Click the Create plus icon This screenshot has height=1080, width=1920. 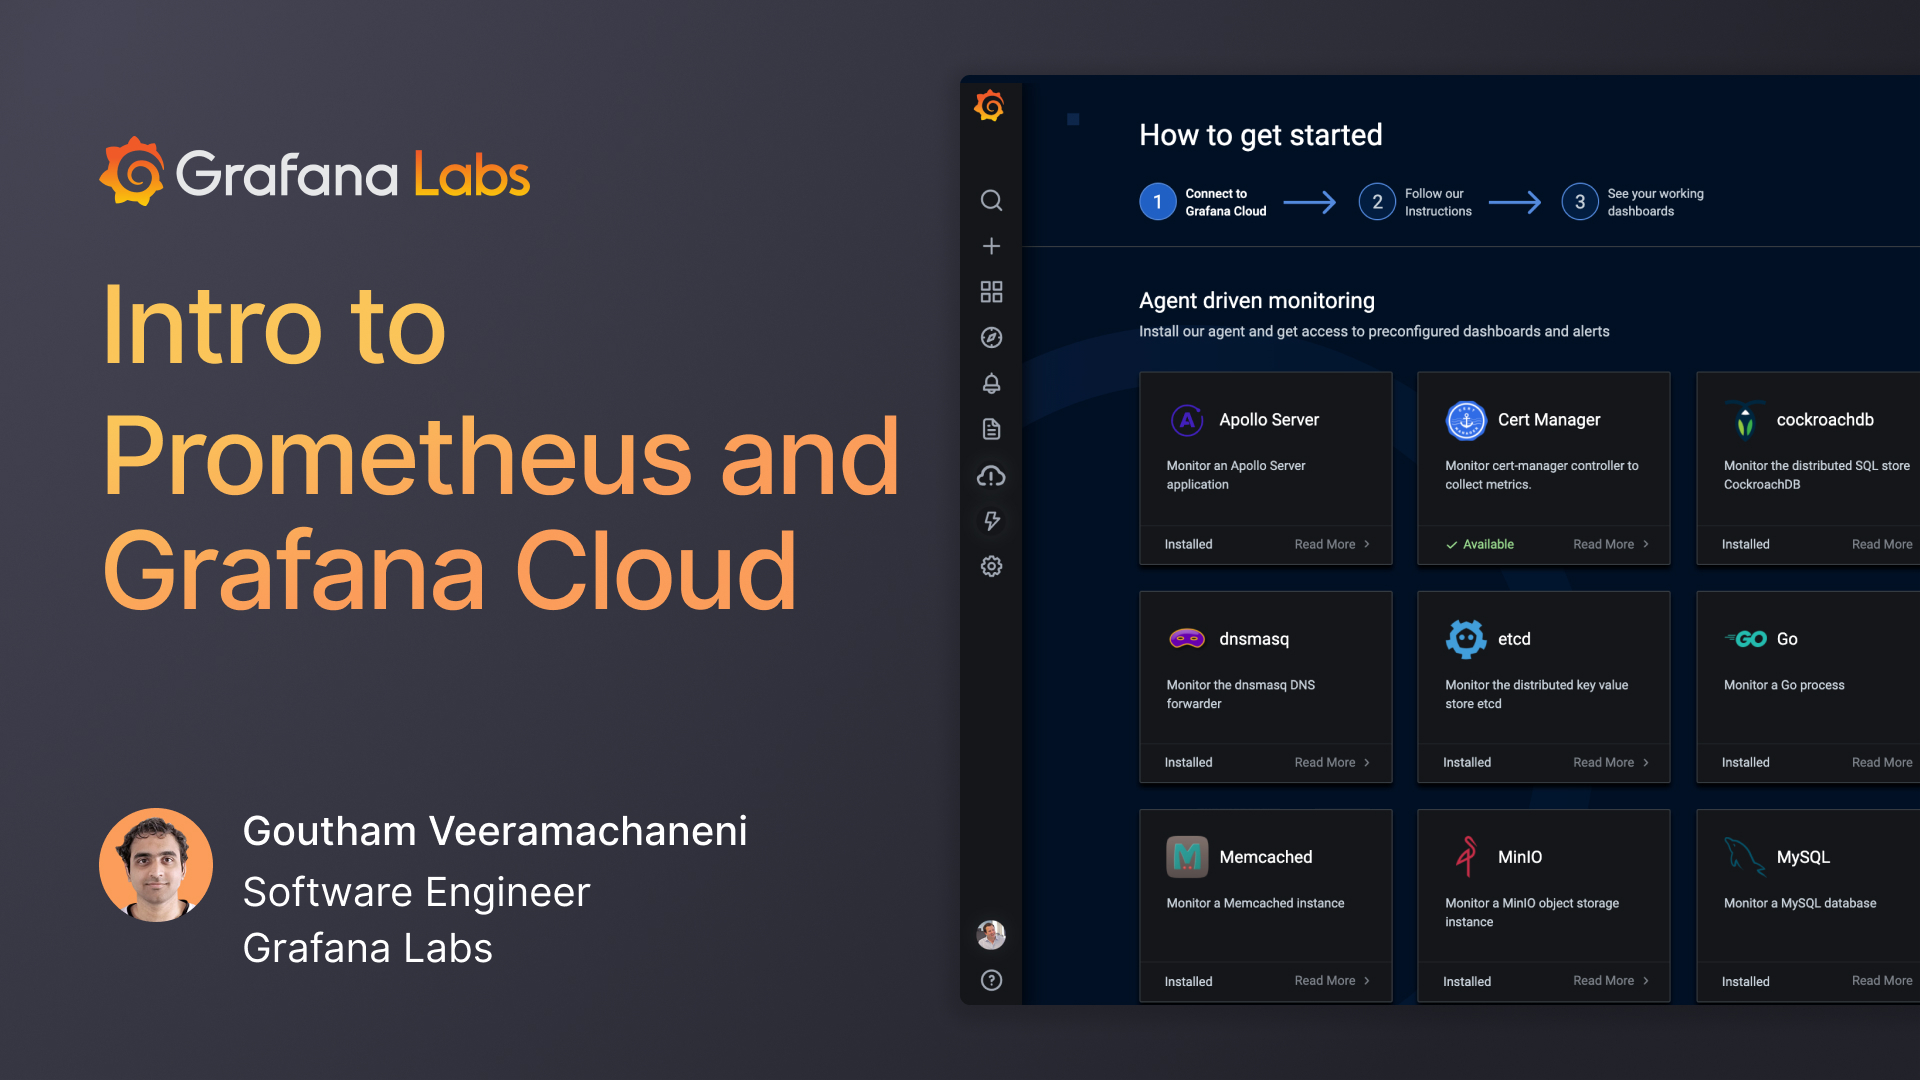[x=990, y=247]
